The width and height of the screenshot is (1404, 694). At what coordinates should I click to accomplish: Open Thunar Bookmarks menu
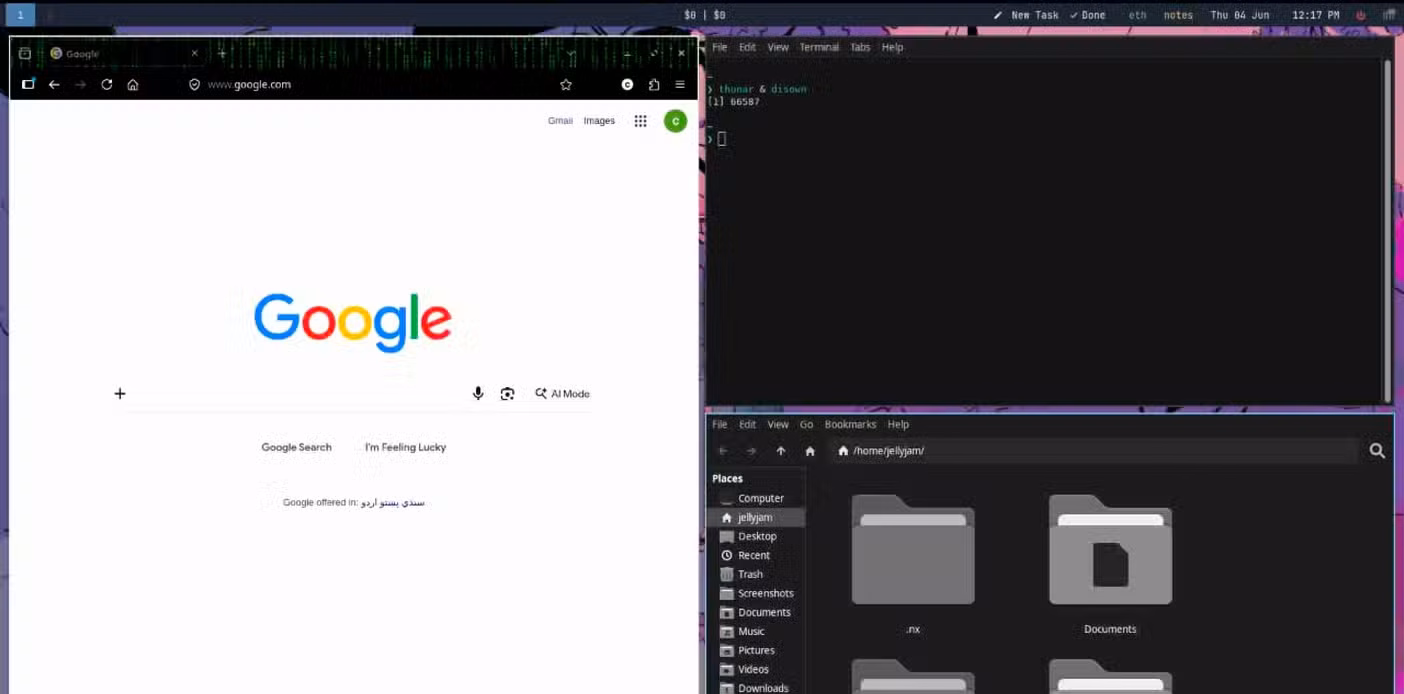click(x=850, y=425)
